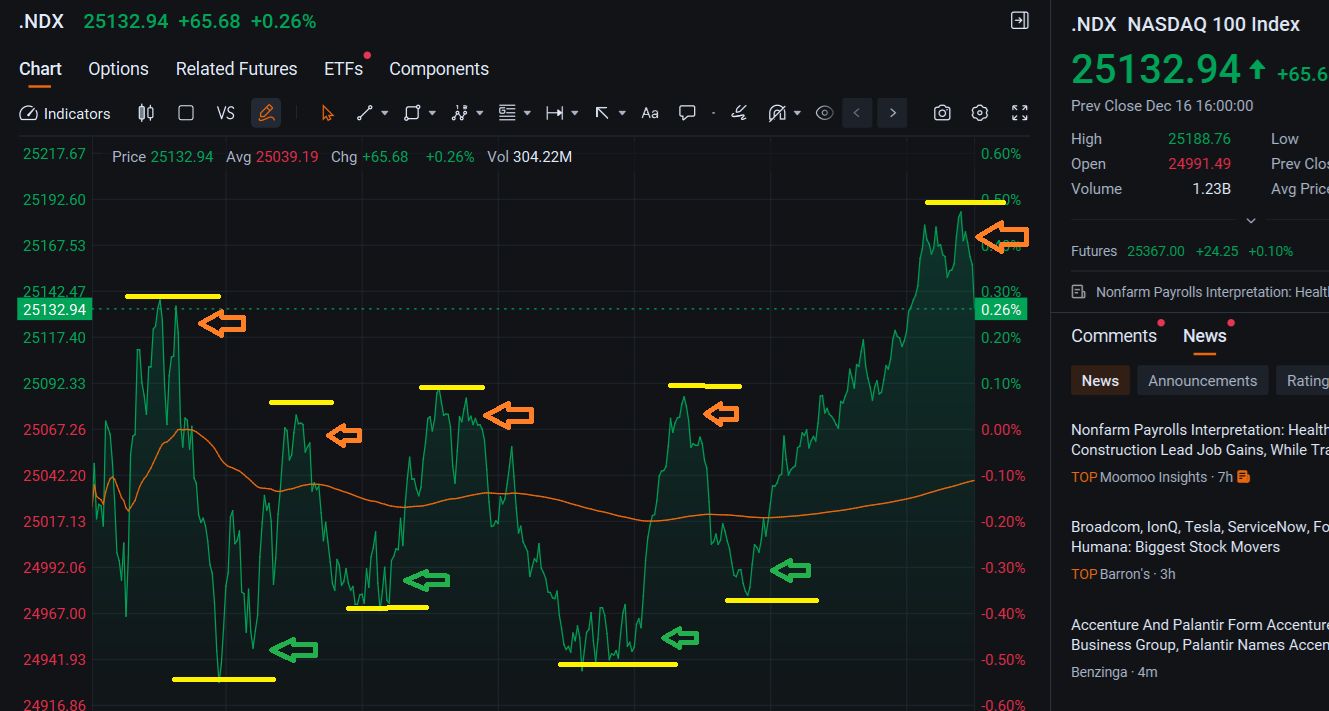1329x711 pixels.
Task: Expand quote details chevron below Volume
Action: click(x=1250, y=220)
